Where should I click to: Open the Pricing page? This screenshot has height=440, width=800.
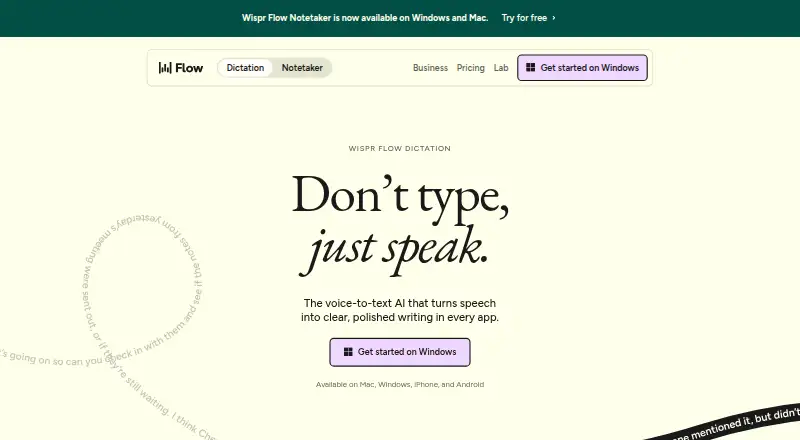pos(470,68)
